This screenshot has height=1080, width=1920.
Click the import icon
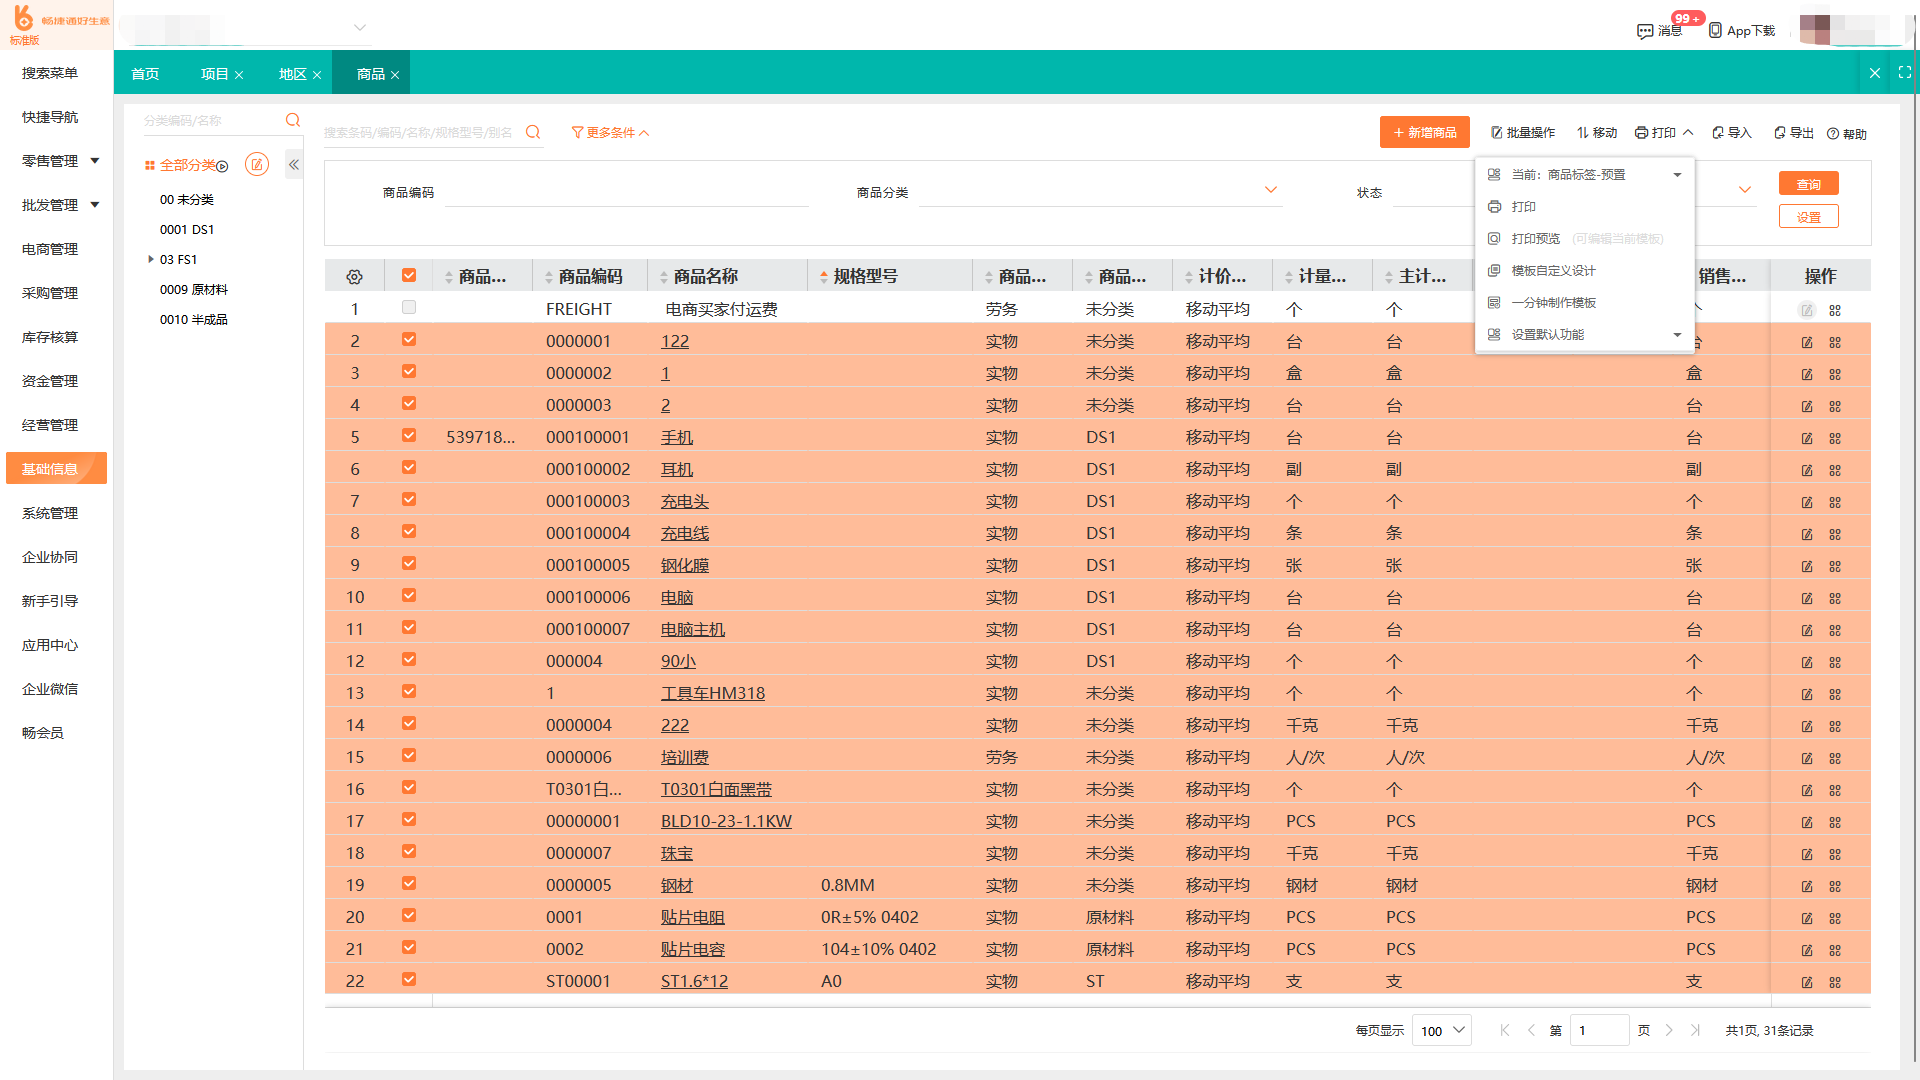1729,132
